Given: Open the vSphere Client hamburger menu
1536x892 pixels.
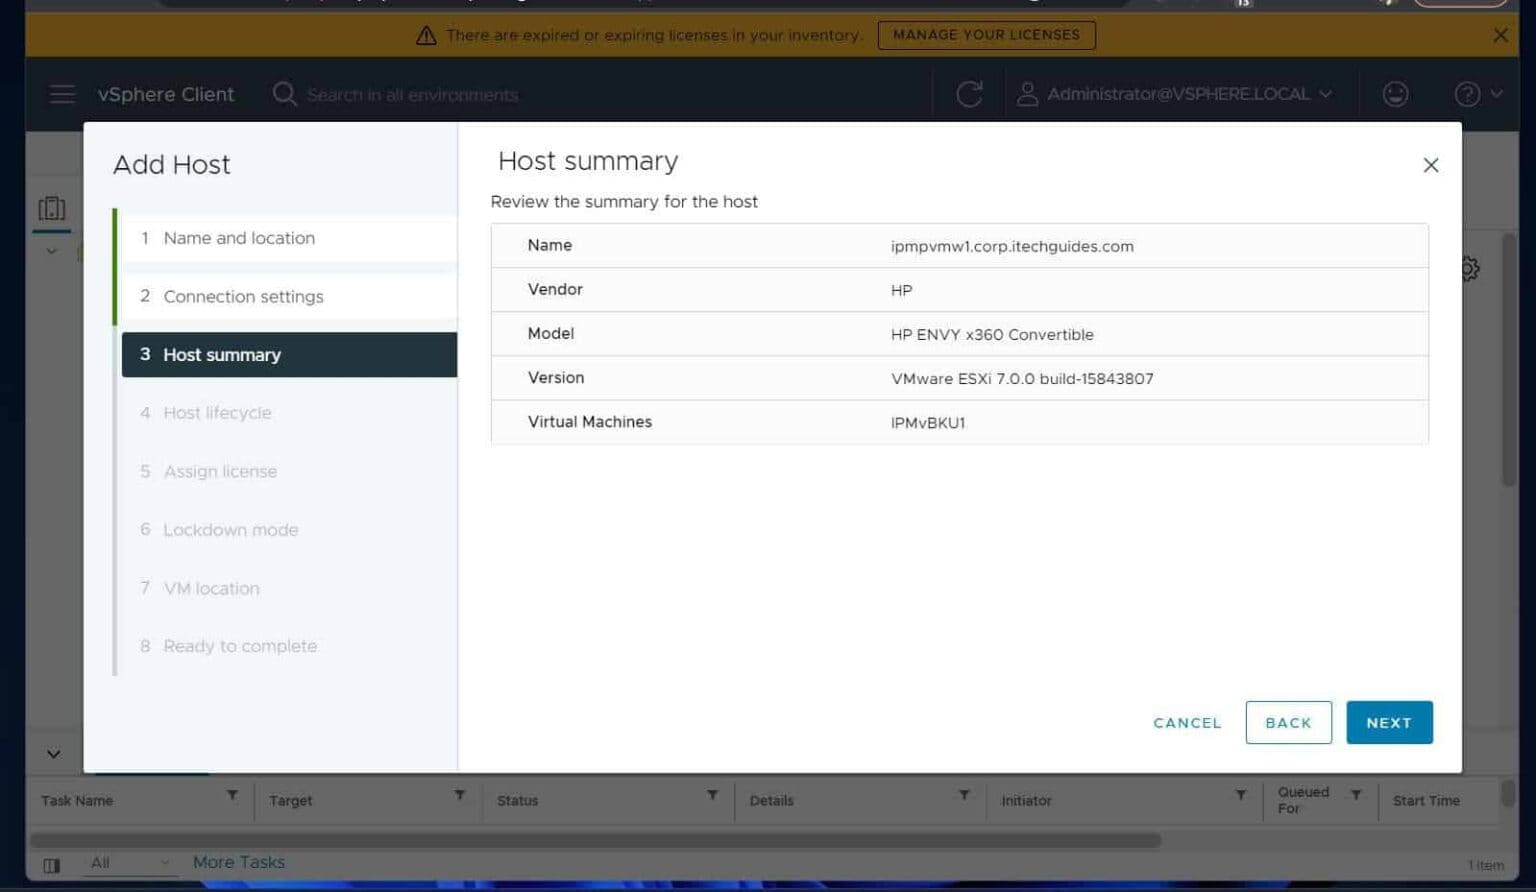Looking at the screenshot, I should pos(61,93).
